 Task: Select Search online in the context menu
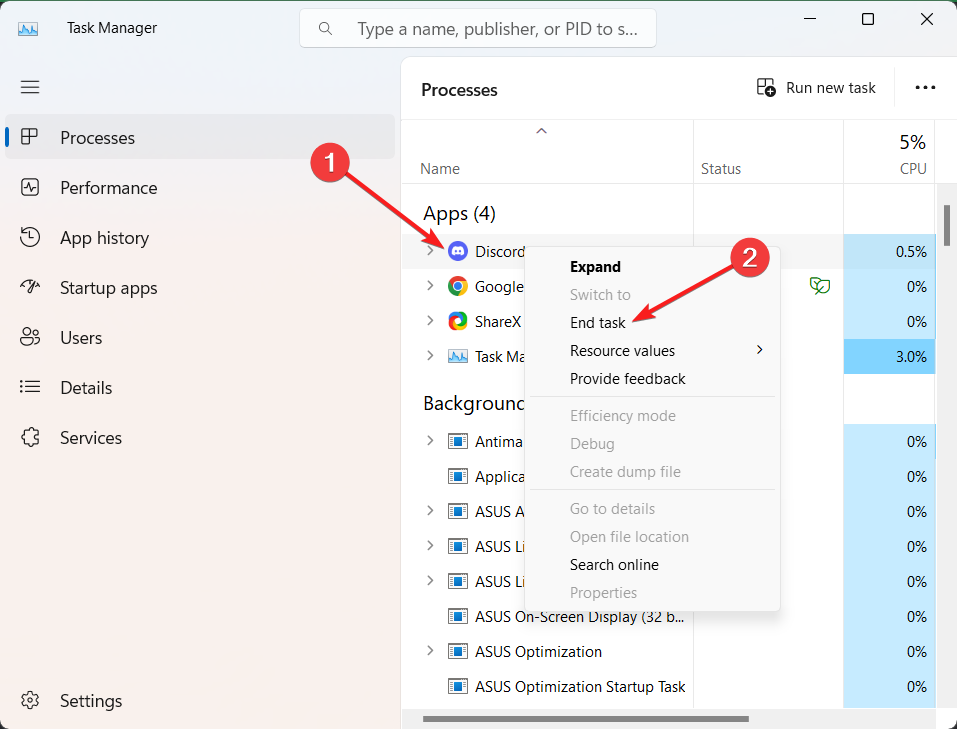coord(652,565)
